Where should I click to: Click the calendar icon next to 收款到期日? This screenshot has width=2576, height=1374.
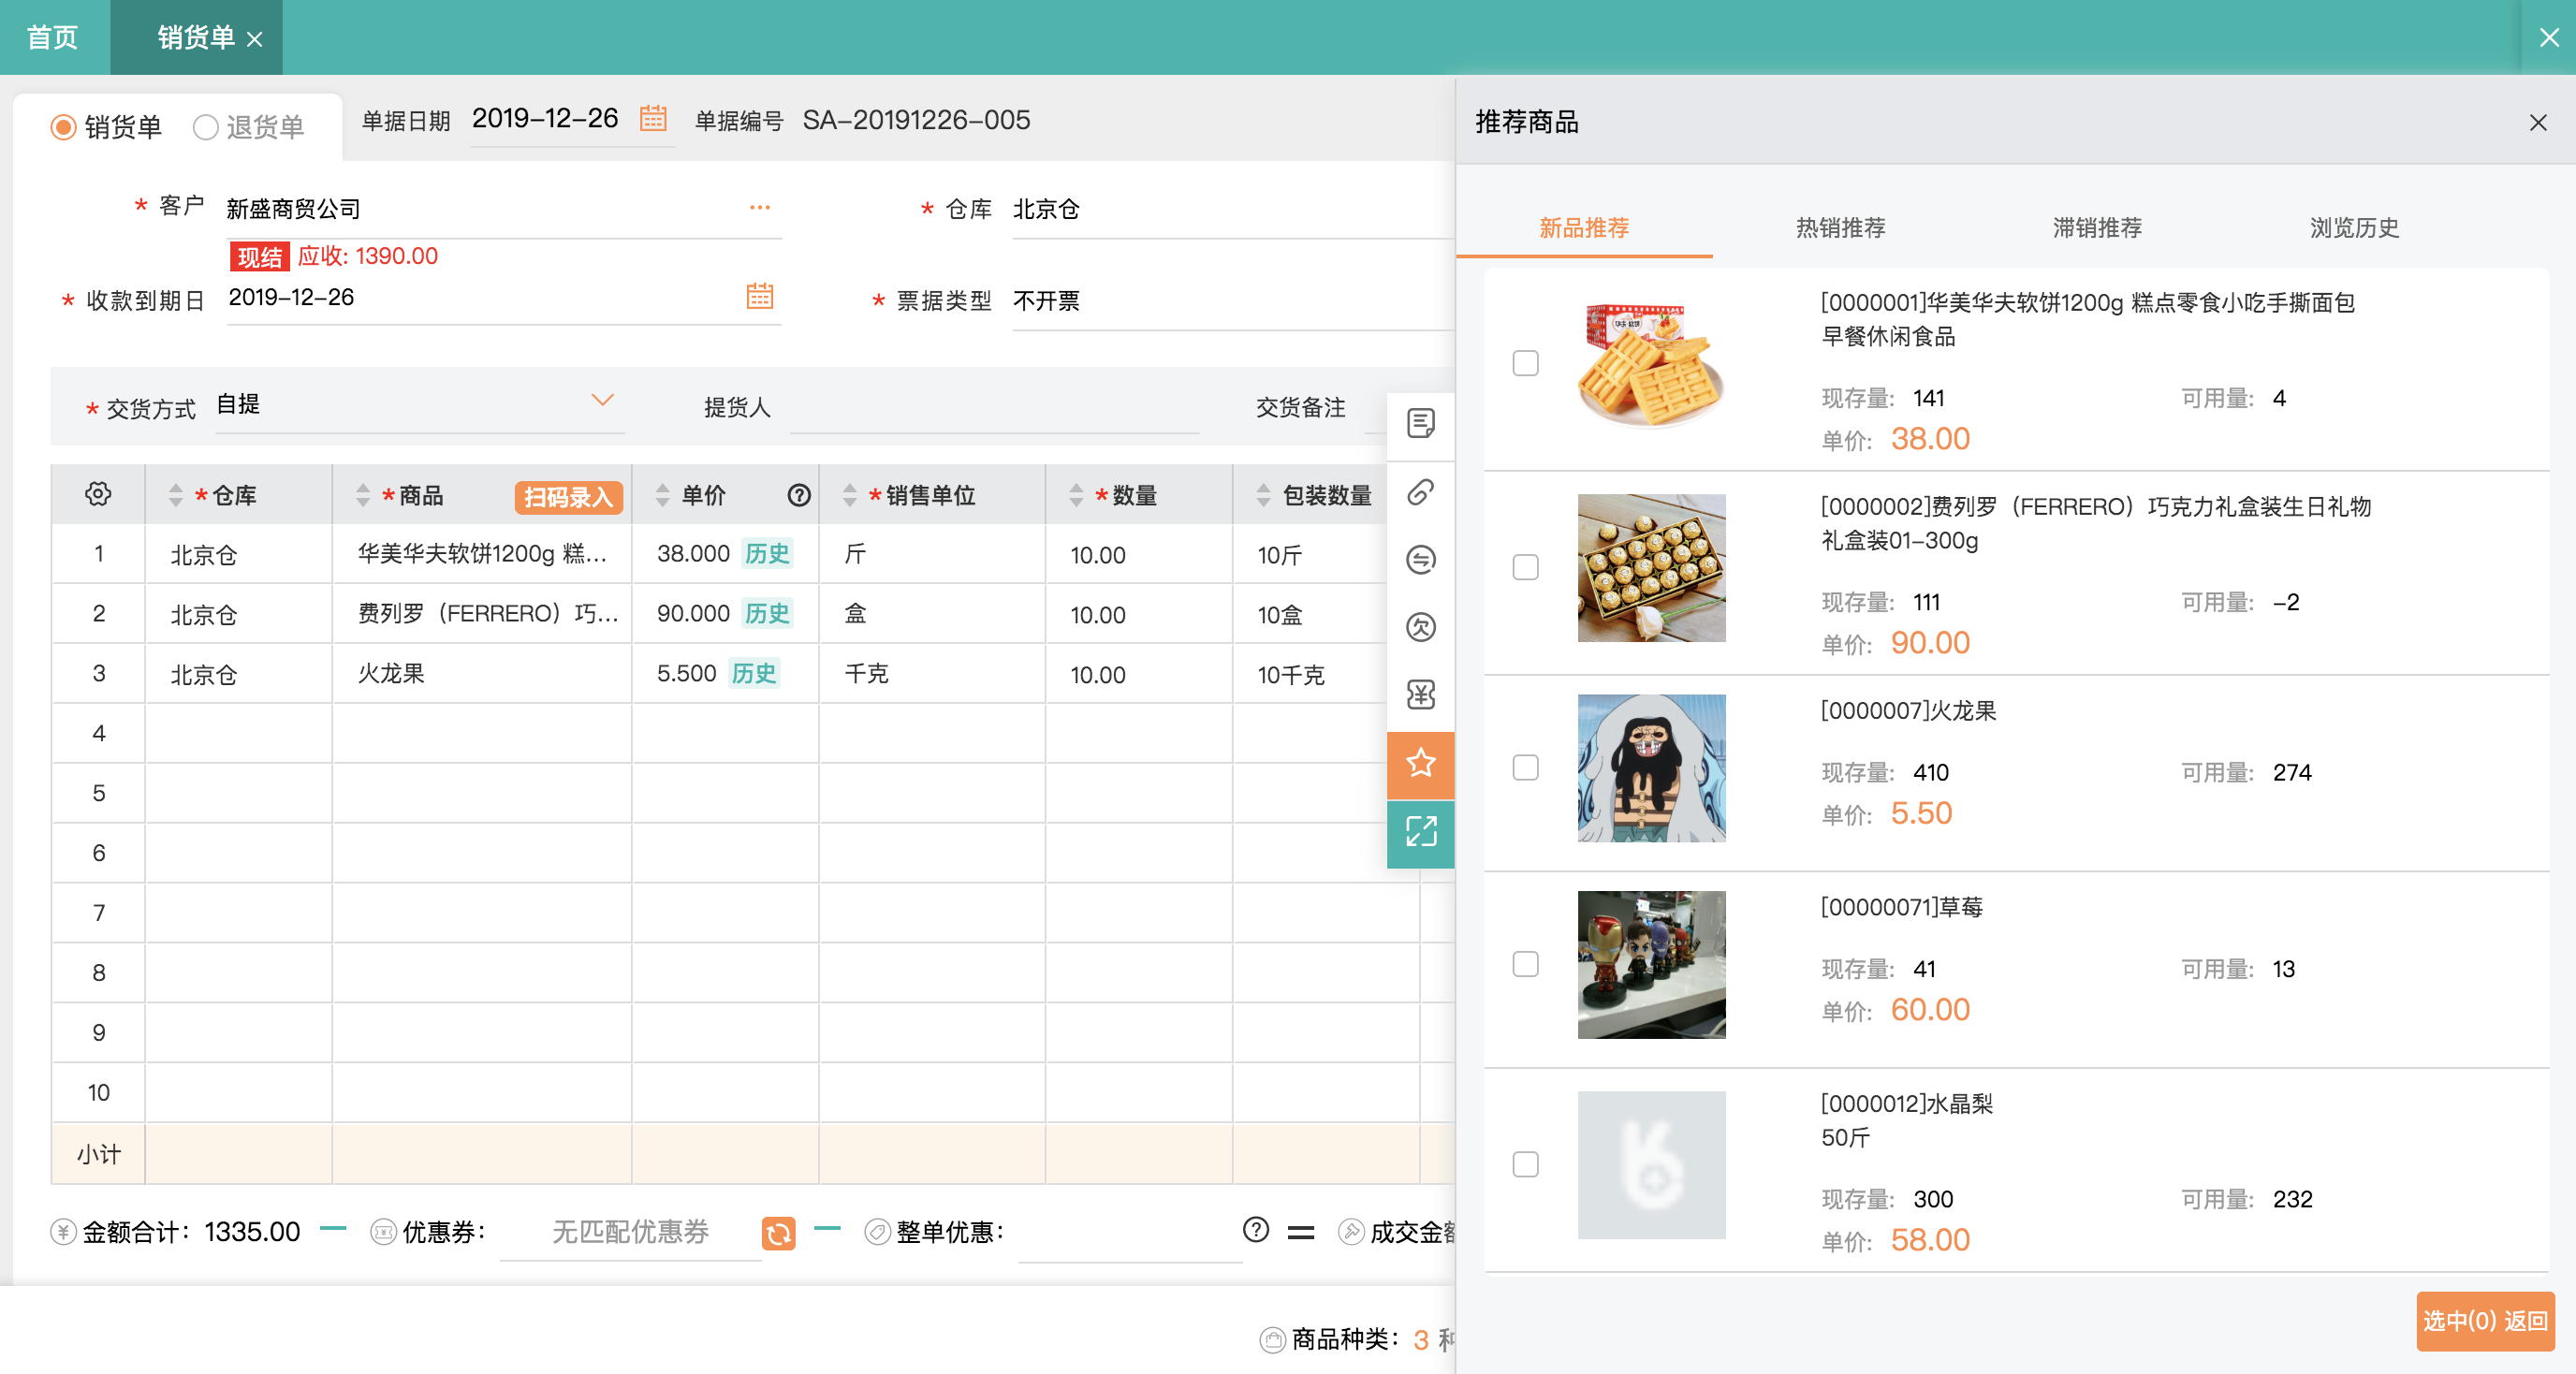point(762,298)
